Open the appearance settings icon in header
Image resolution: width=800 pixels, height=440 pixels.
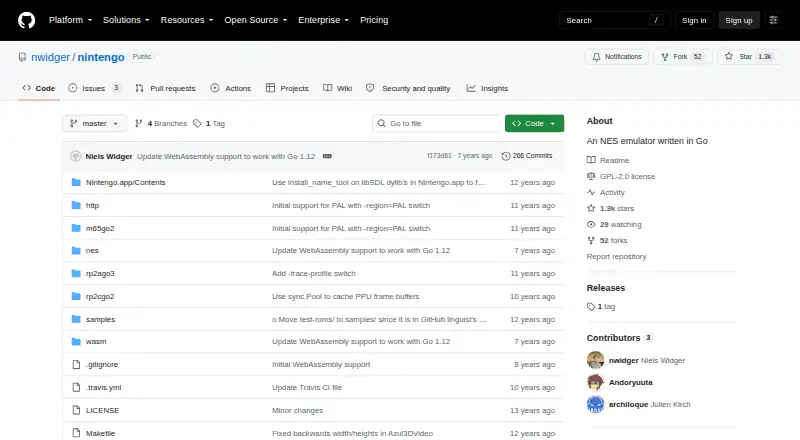tap(773, 20)
